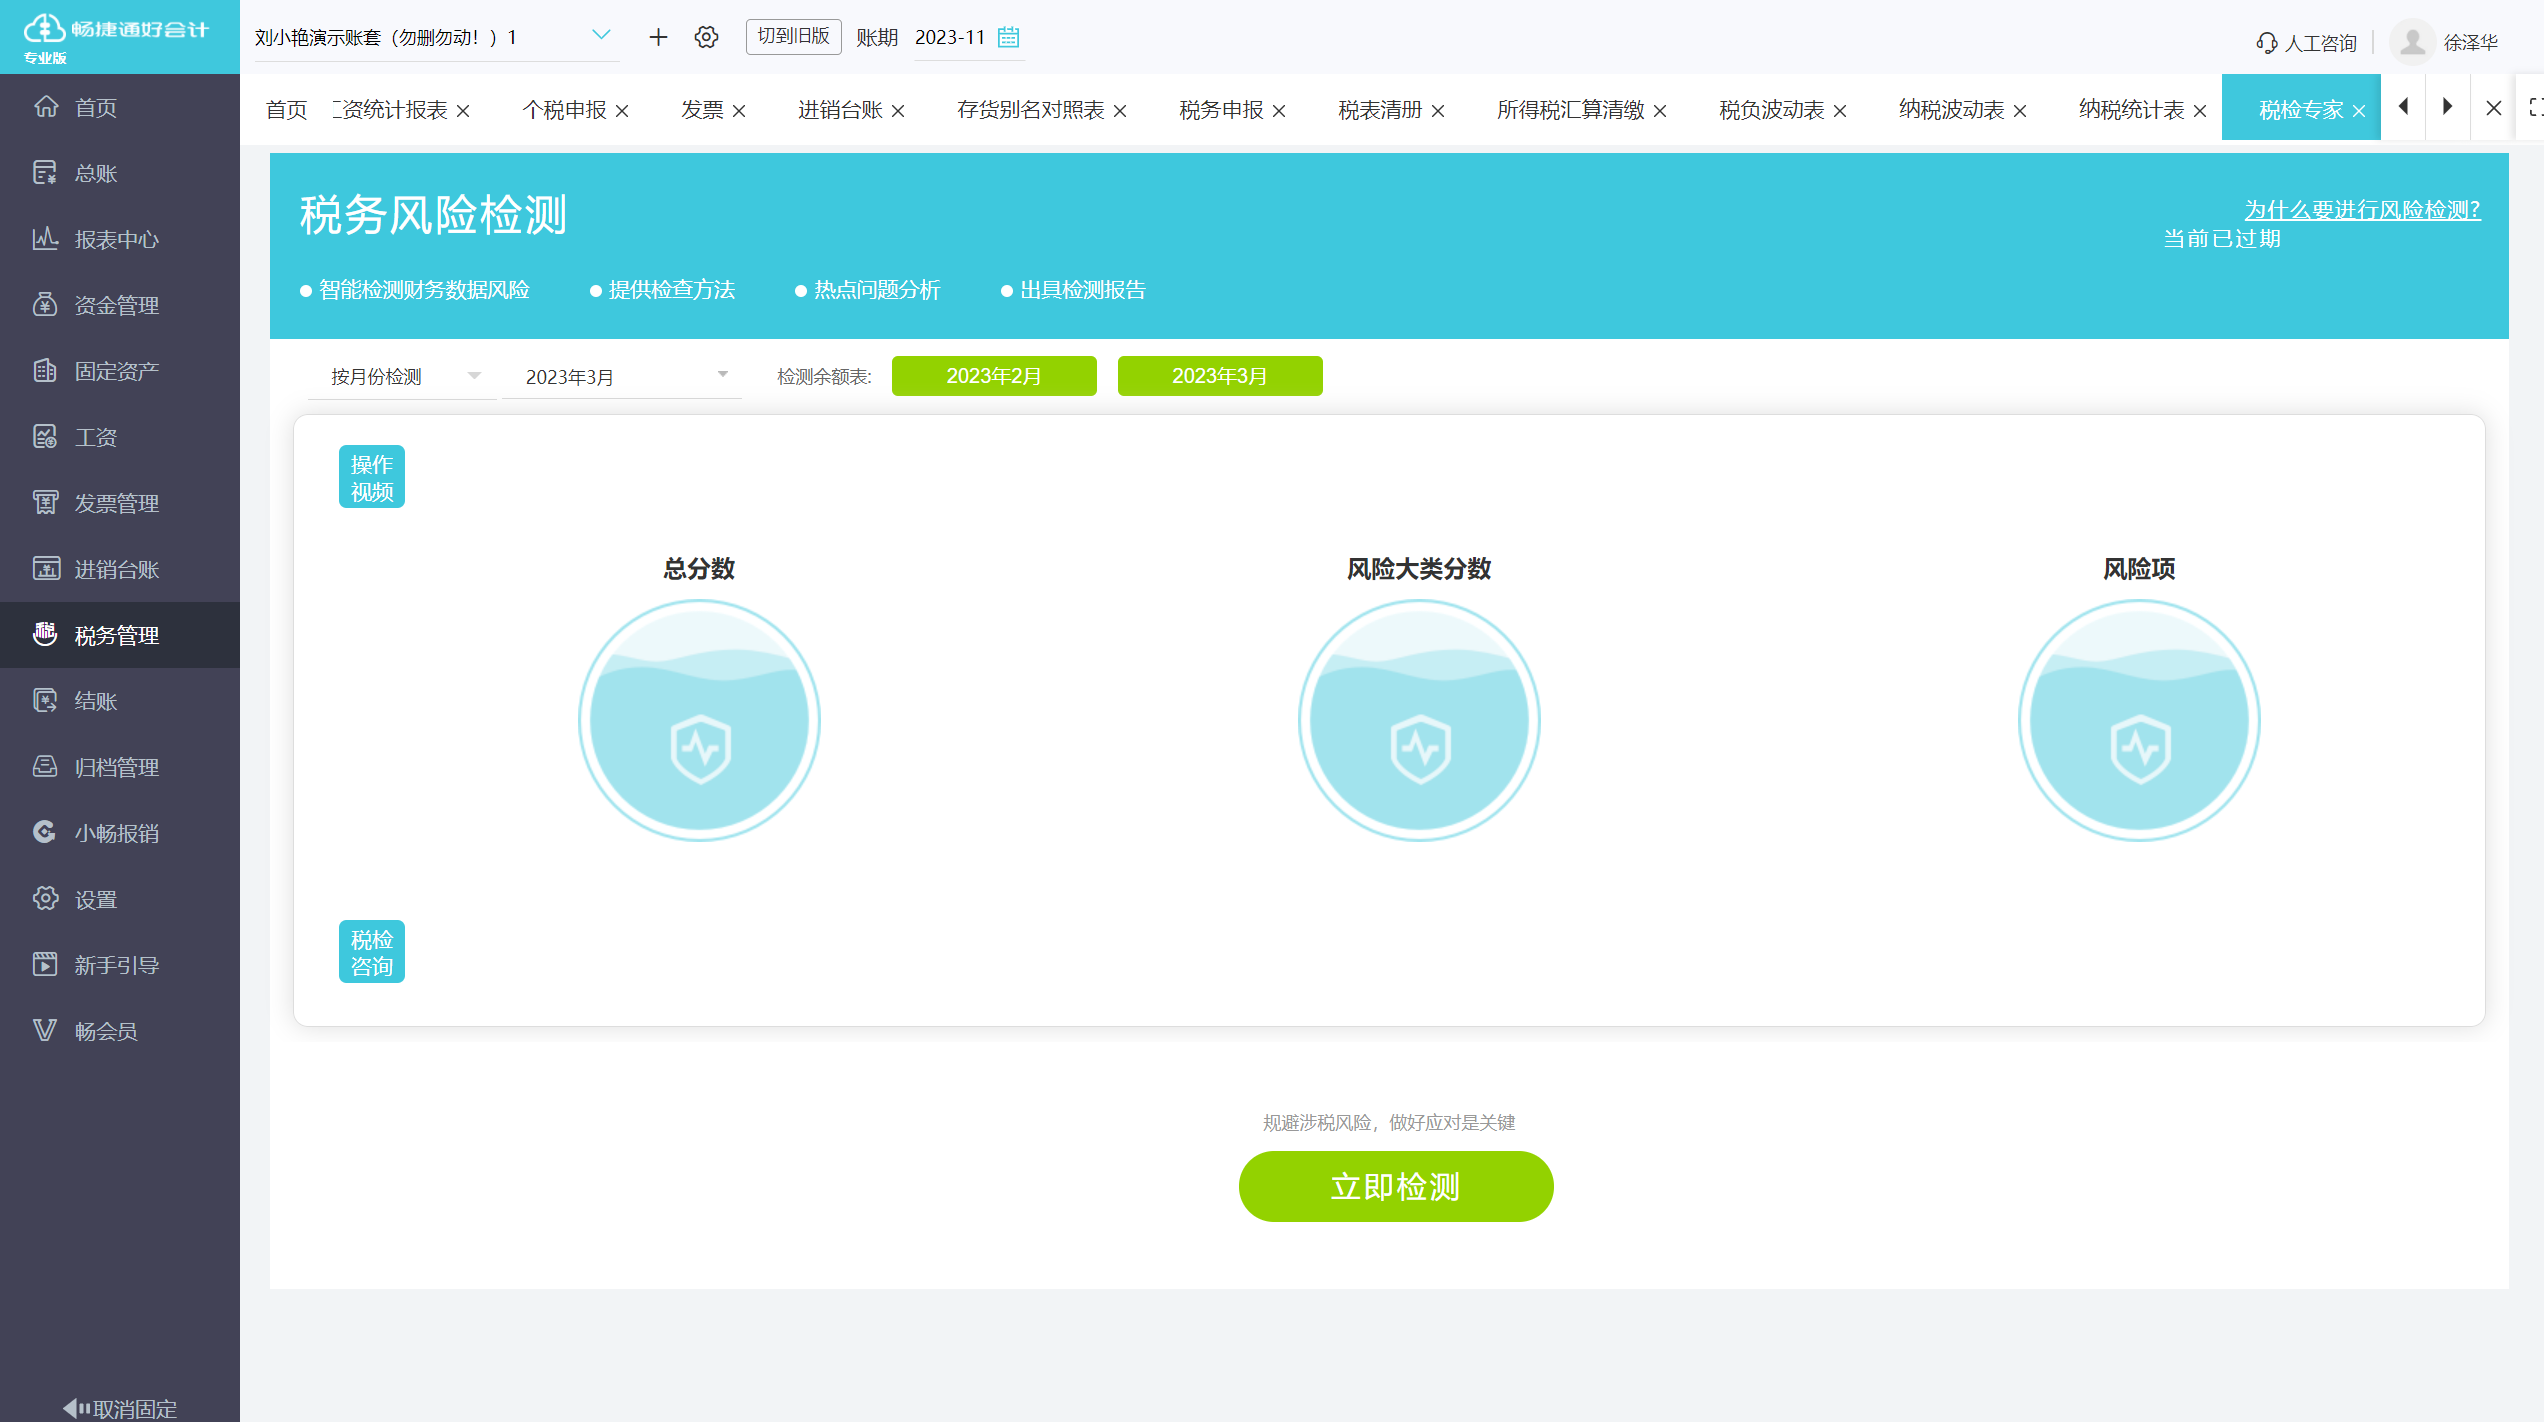Click the account switcher dropdown

click(x=608, y=38)
